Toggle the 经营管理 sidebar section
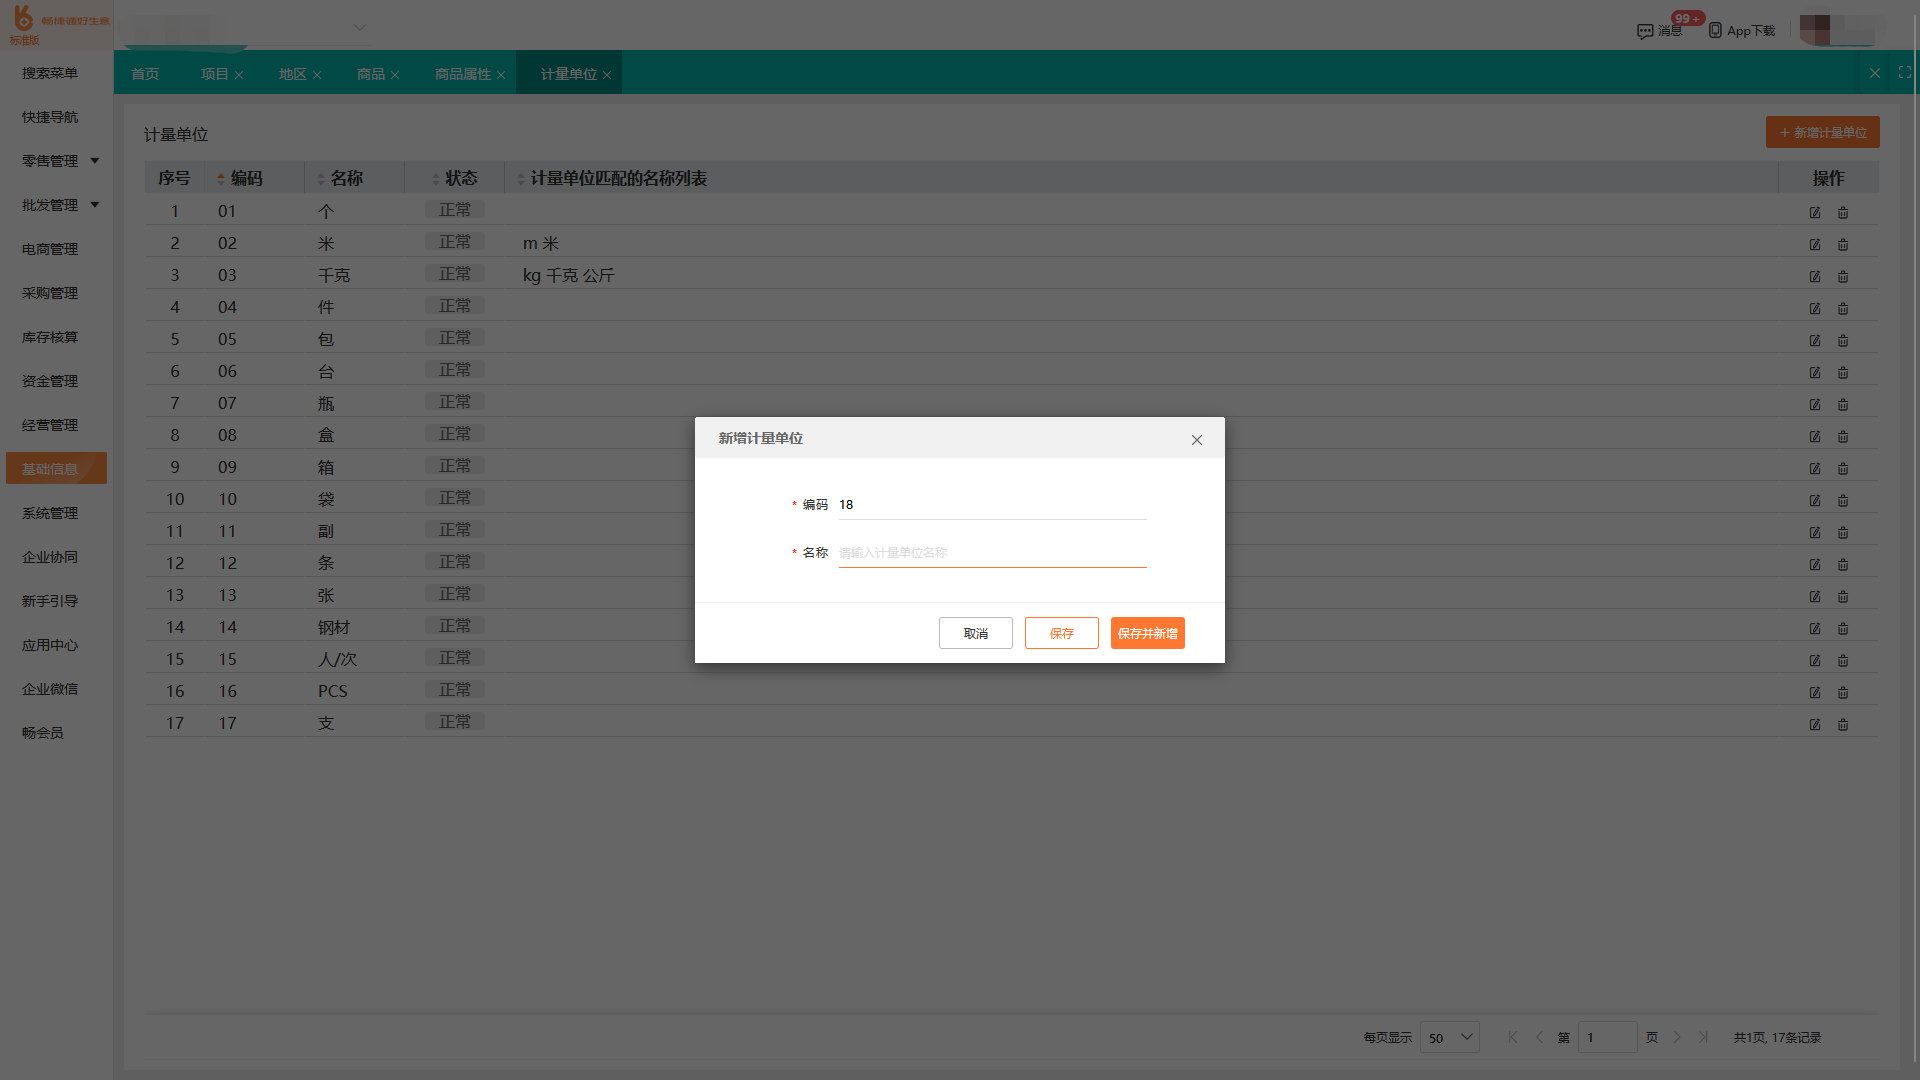 57,423
